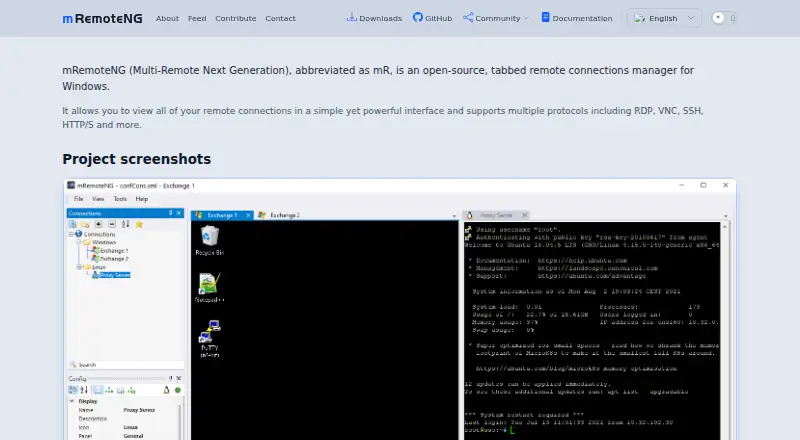This screenshot has width=800, height=440.
Task: Open File menu in mRemoteNG screenshot
Action: click(x=79, y=199)
